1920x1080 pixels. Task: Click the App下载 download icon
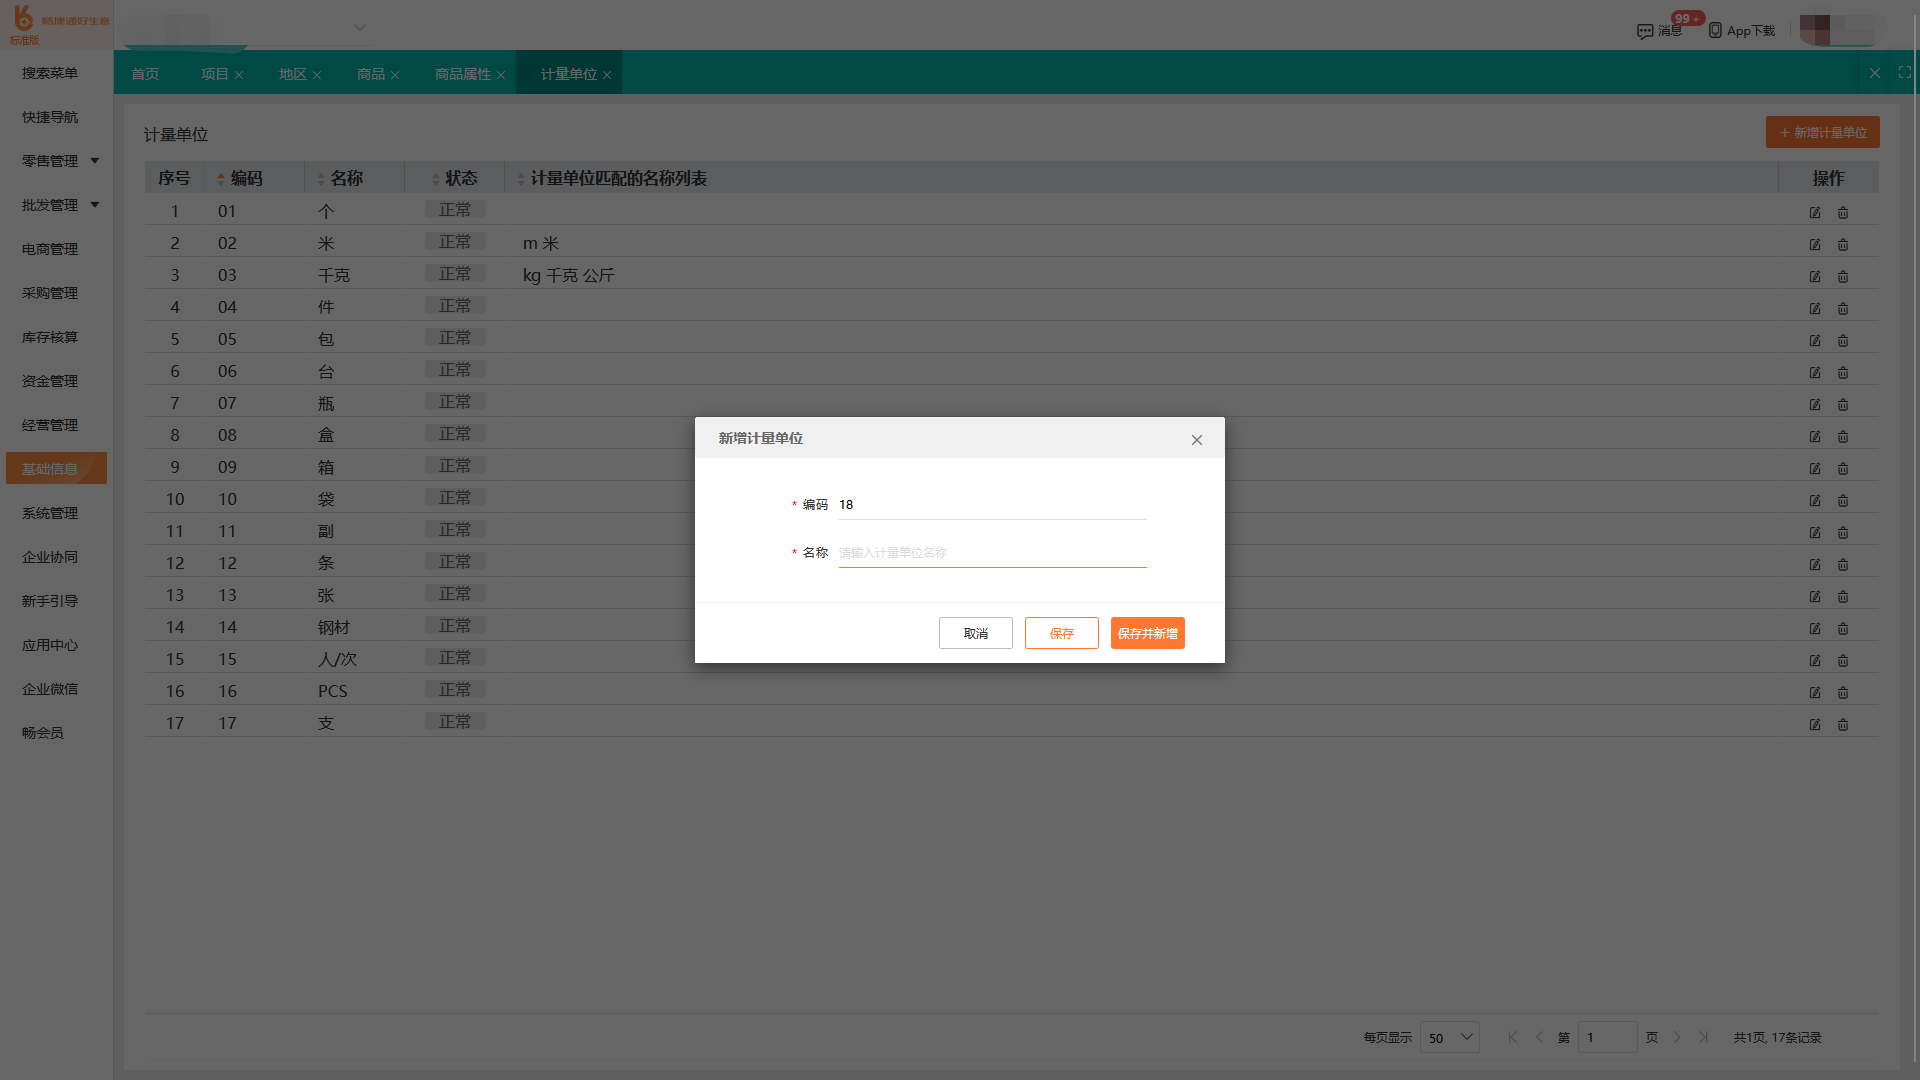click(1717, 29)
